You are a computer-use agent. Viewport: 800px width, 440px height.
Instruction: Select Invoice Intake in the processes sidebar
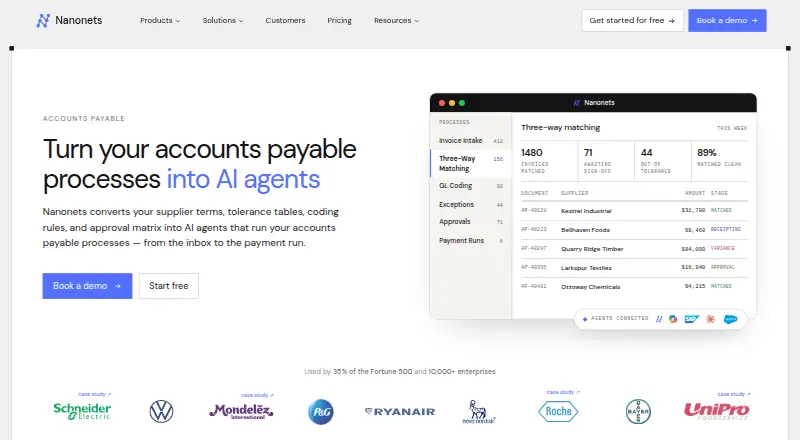pyautogui.click(x=471, y=140)
